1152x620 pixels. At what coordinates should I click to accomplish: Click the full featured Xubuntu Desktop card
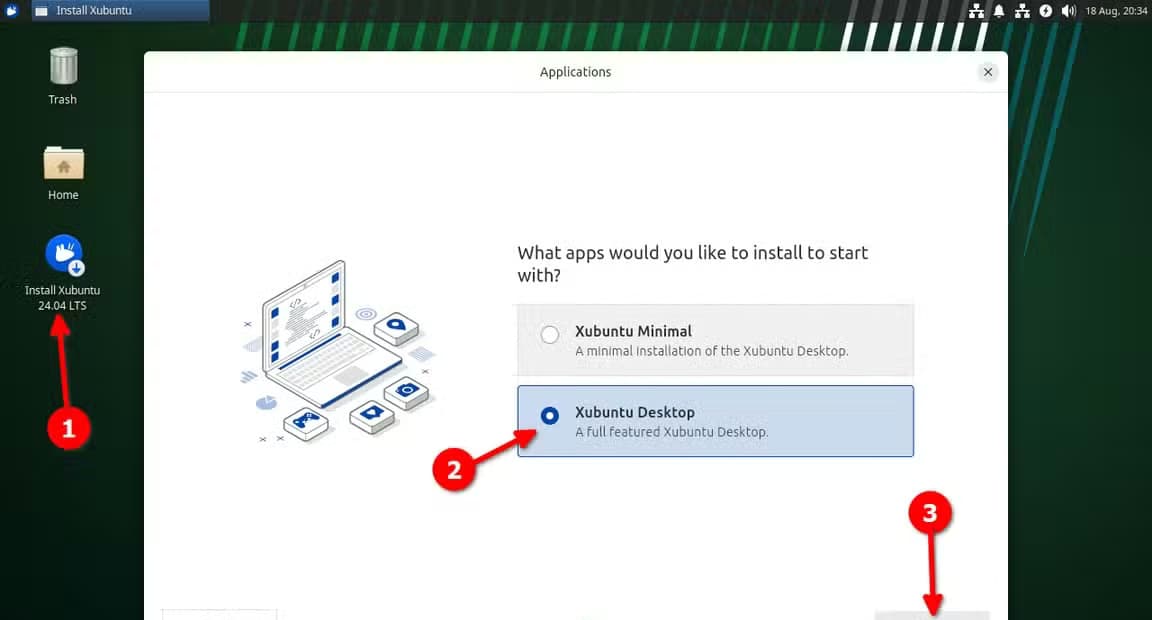point(715,421)
